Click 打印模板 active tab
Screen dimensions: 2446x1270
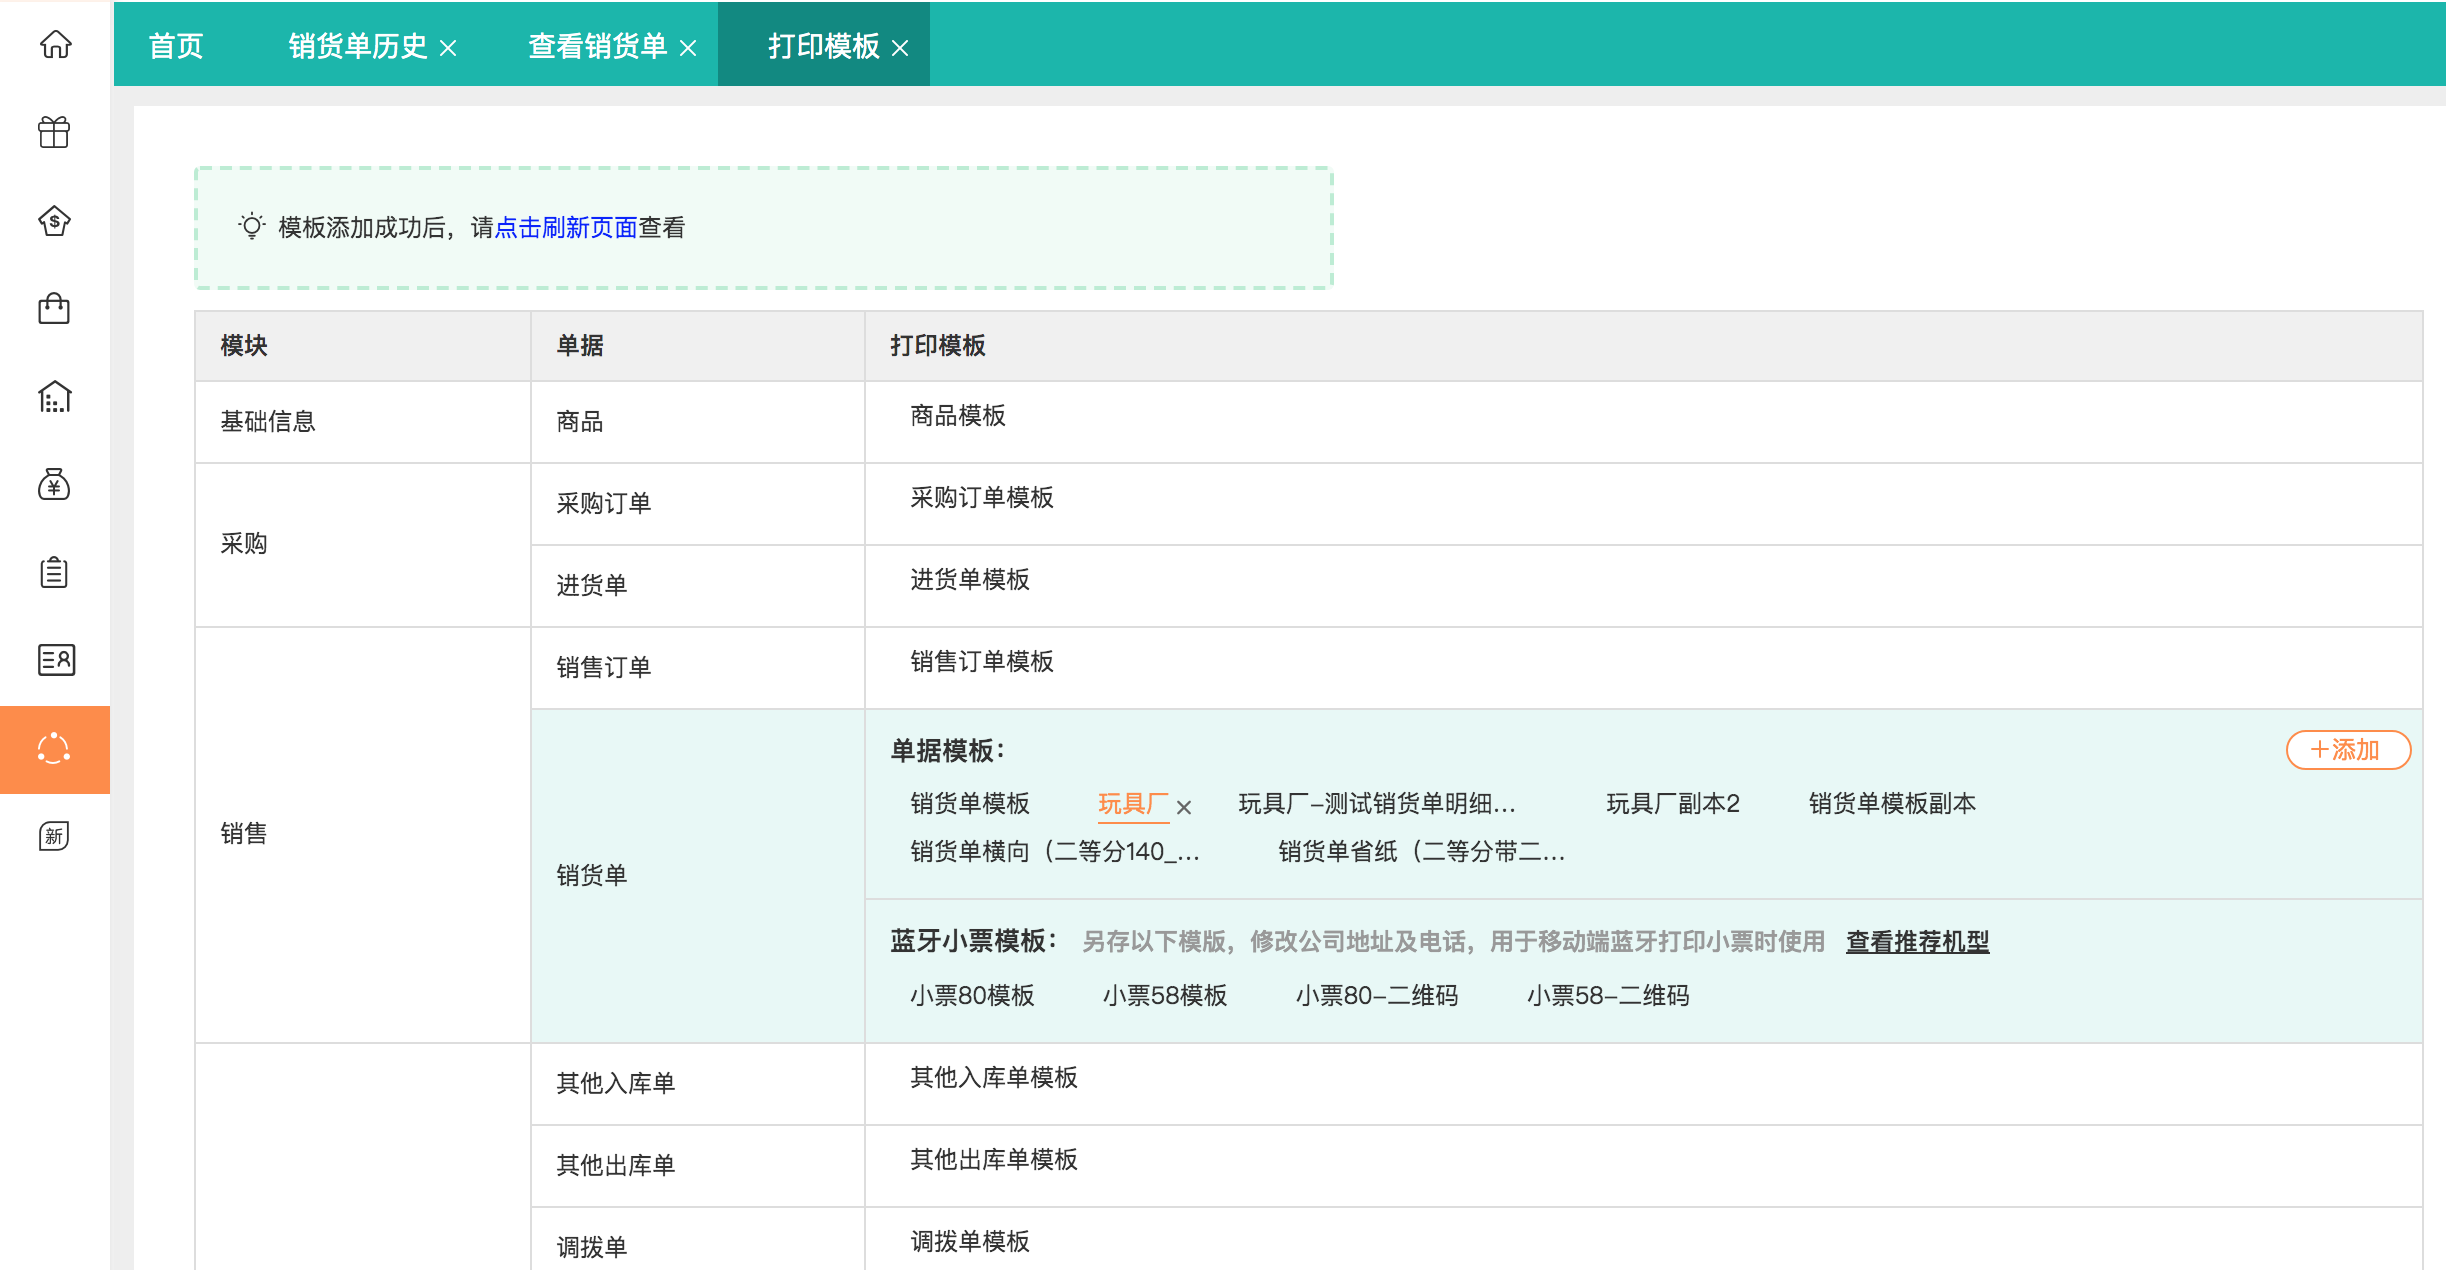pos(823,45)
